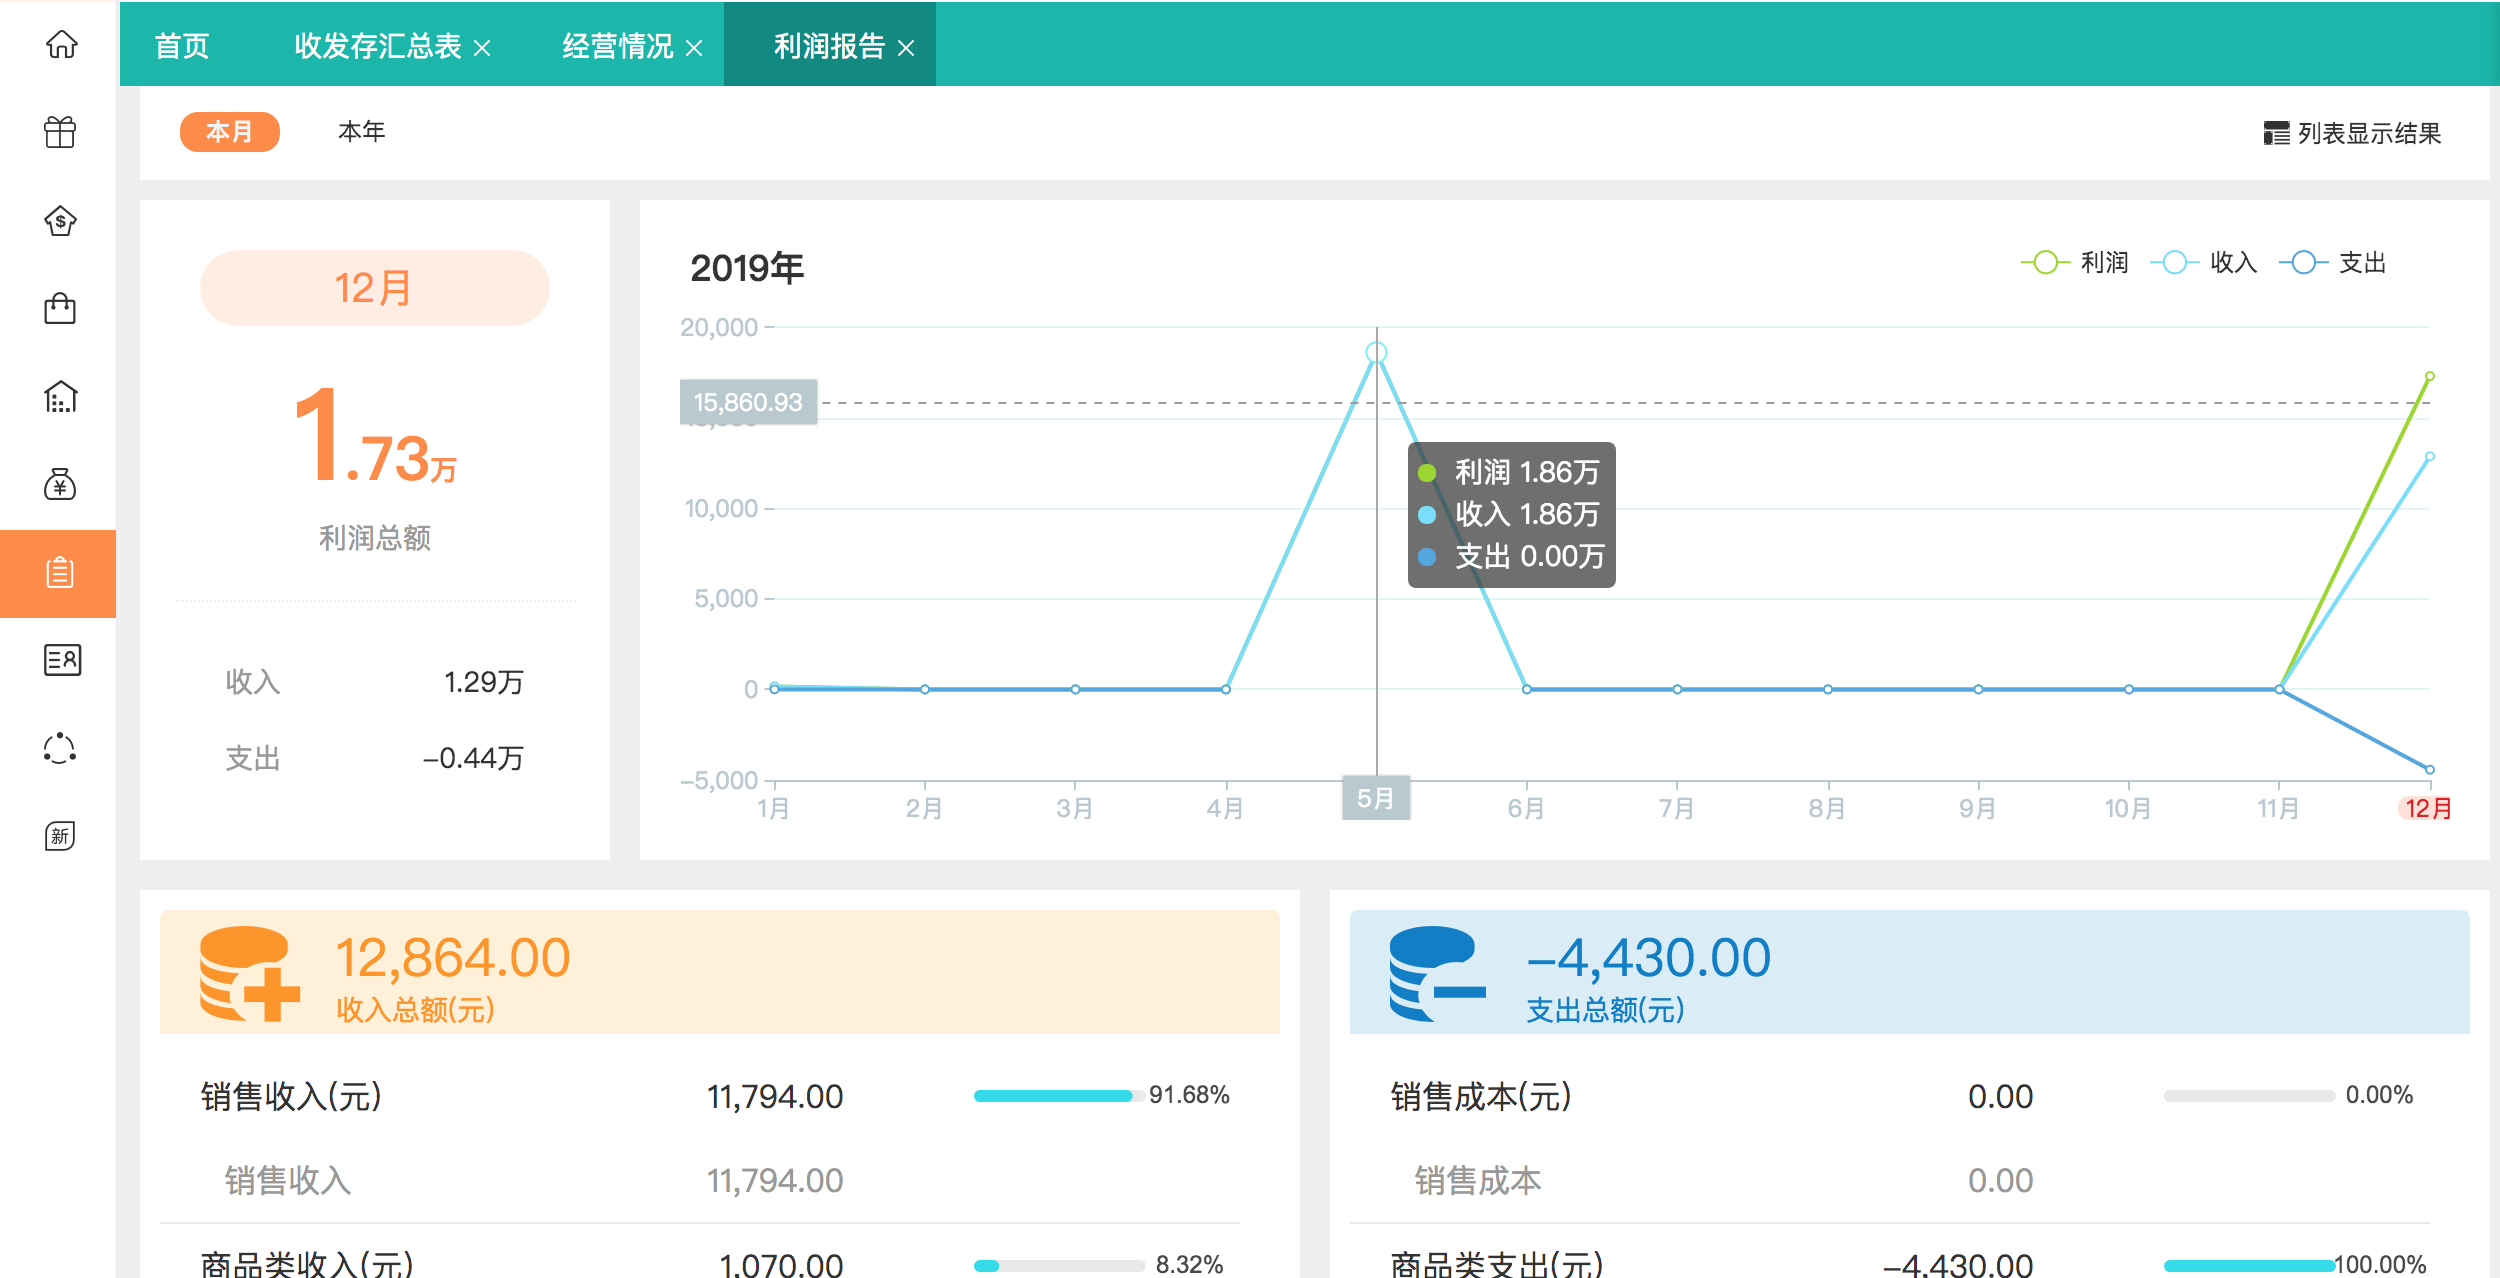
Task: Click the reports/document icon in sidebar
Action: click(x=62, y=572)
